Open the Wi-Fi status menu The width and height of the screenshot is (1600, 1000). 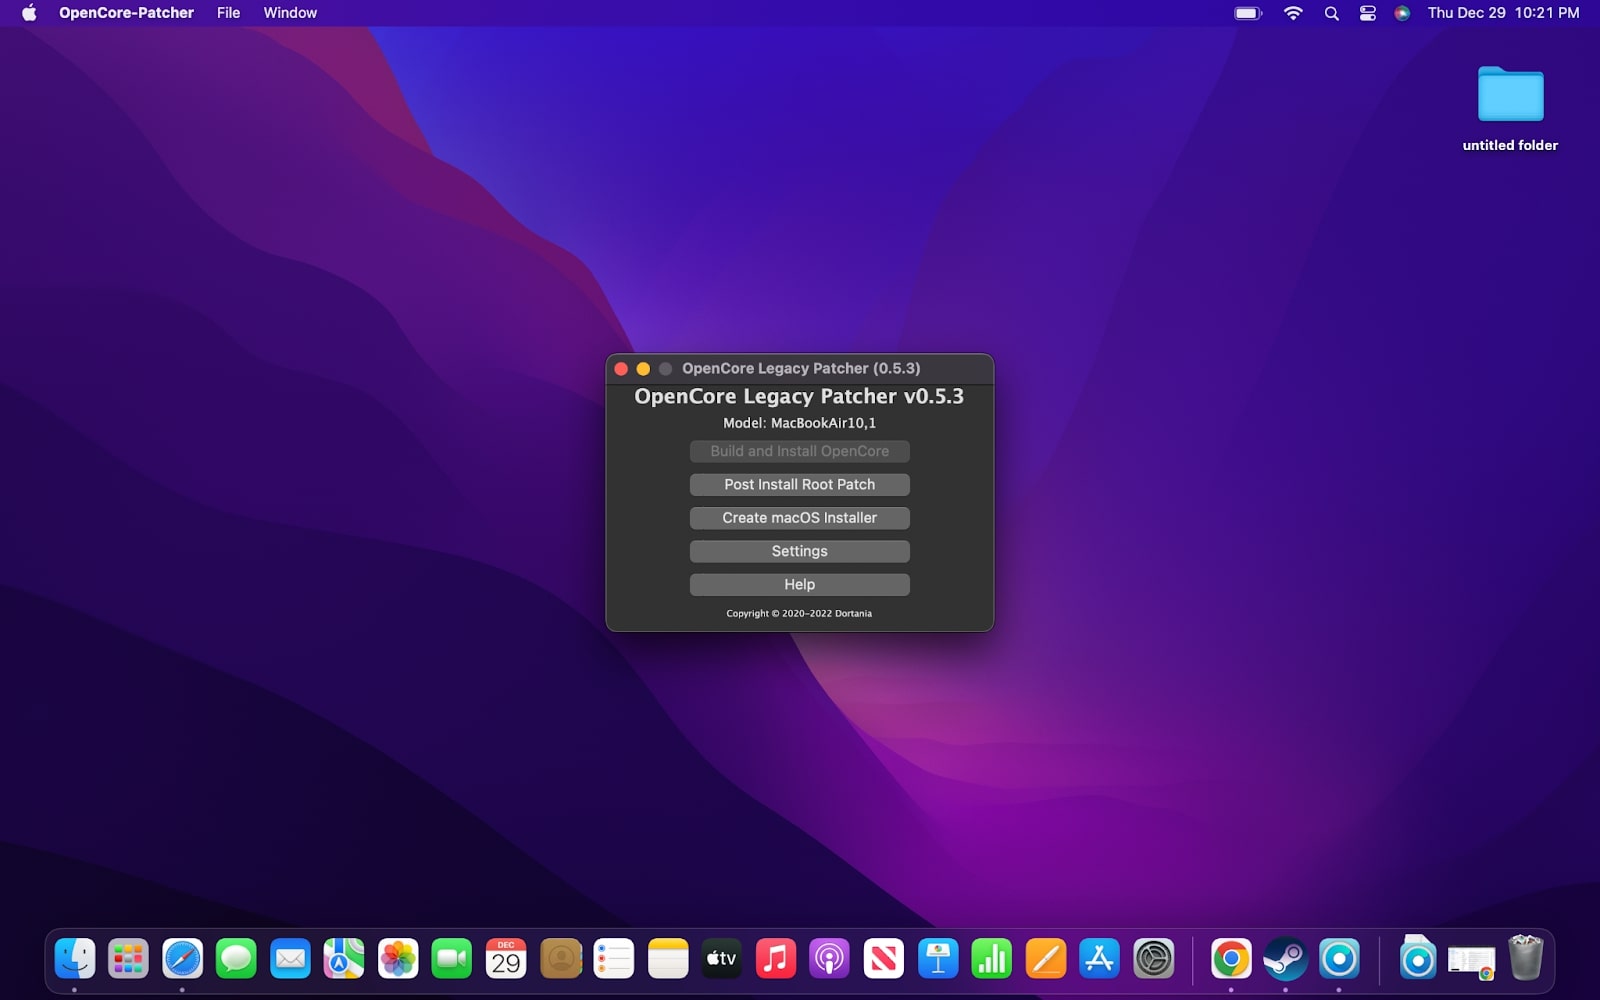point(1293,13)
